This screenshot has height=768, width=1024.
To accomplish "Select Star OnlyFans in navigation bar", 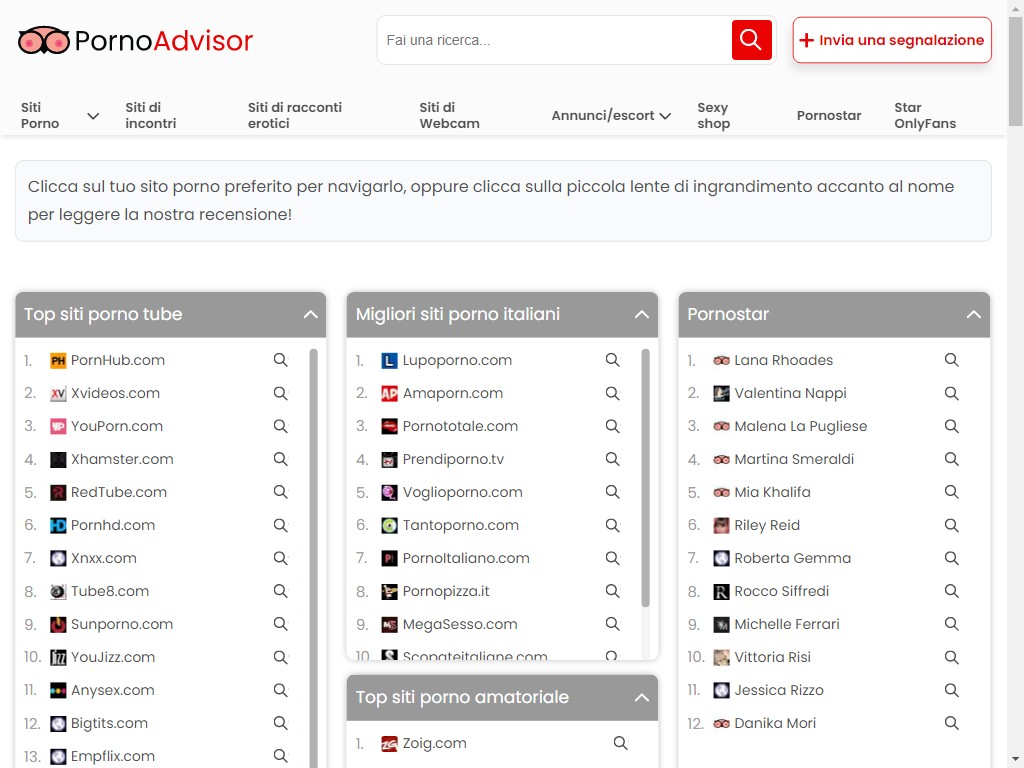I will (924, 116).
